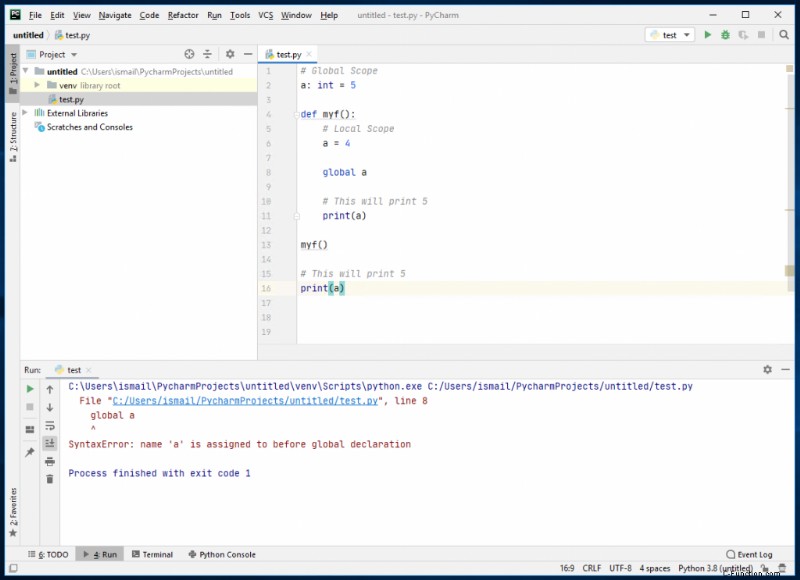The width and height of the screenshot is (800, 580).
Task: Rerun test in the Run panel
Action: coord(30,389)
